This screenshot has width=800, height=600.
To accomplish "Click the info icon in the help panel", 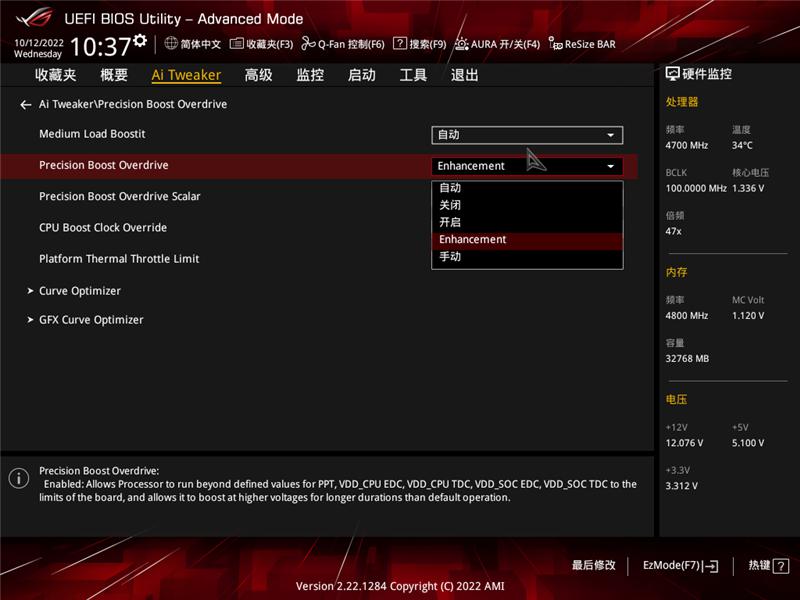I will (18, 478).
